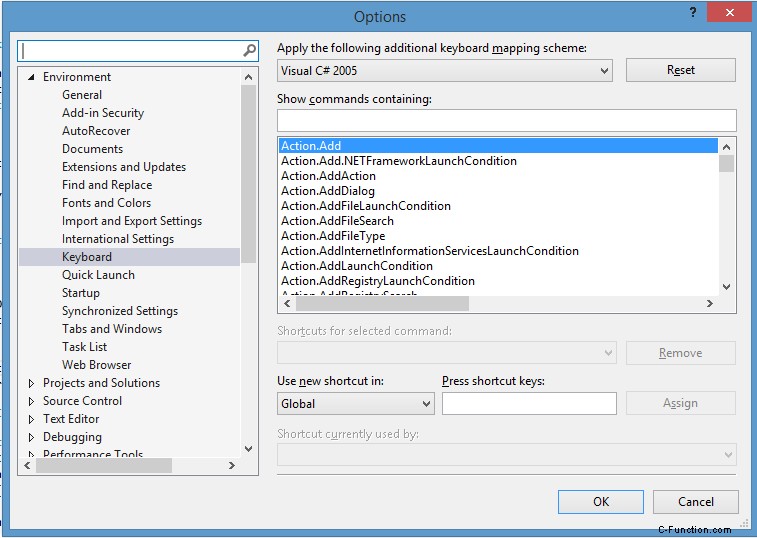The width and height of the screenshot is (757, 538).
Task: Open the Use new shortcut in dropdown
Action: [x=426, y=404]
